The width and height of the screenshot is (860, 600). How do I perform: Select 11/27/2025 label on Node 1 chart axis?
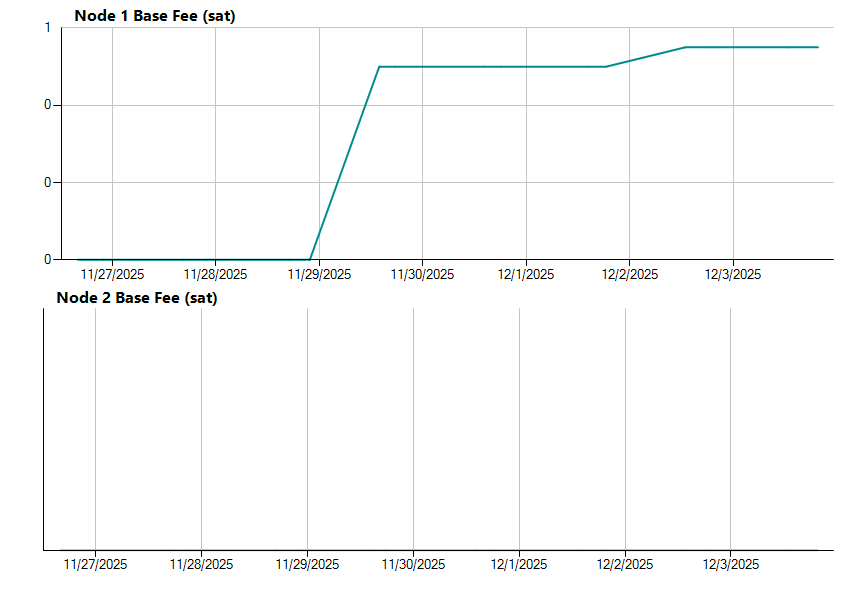point(112,274)
